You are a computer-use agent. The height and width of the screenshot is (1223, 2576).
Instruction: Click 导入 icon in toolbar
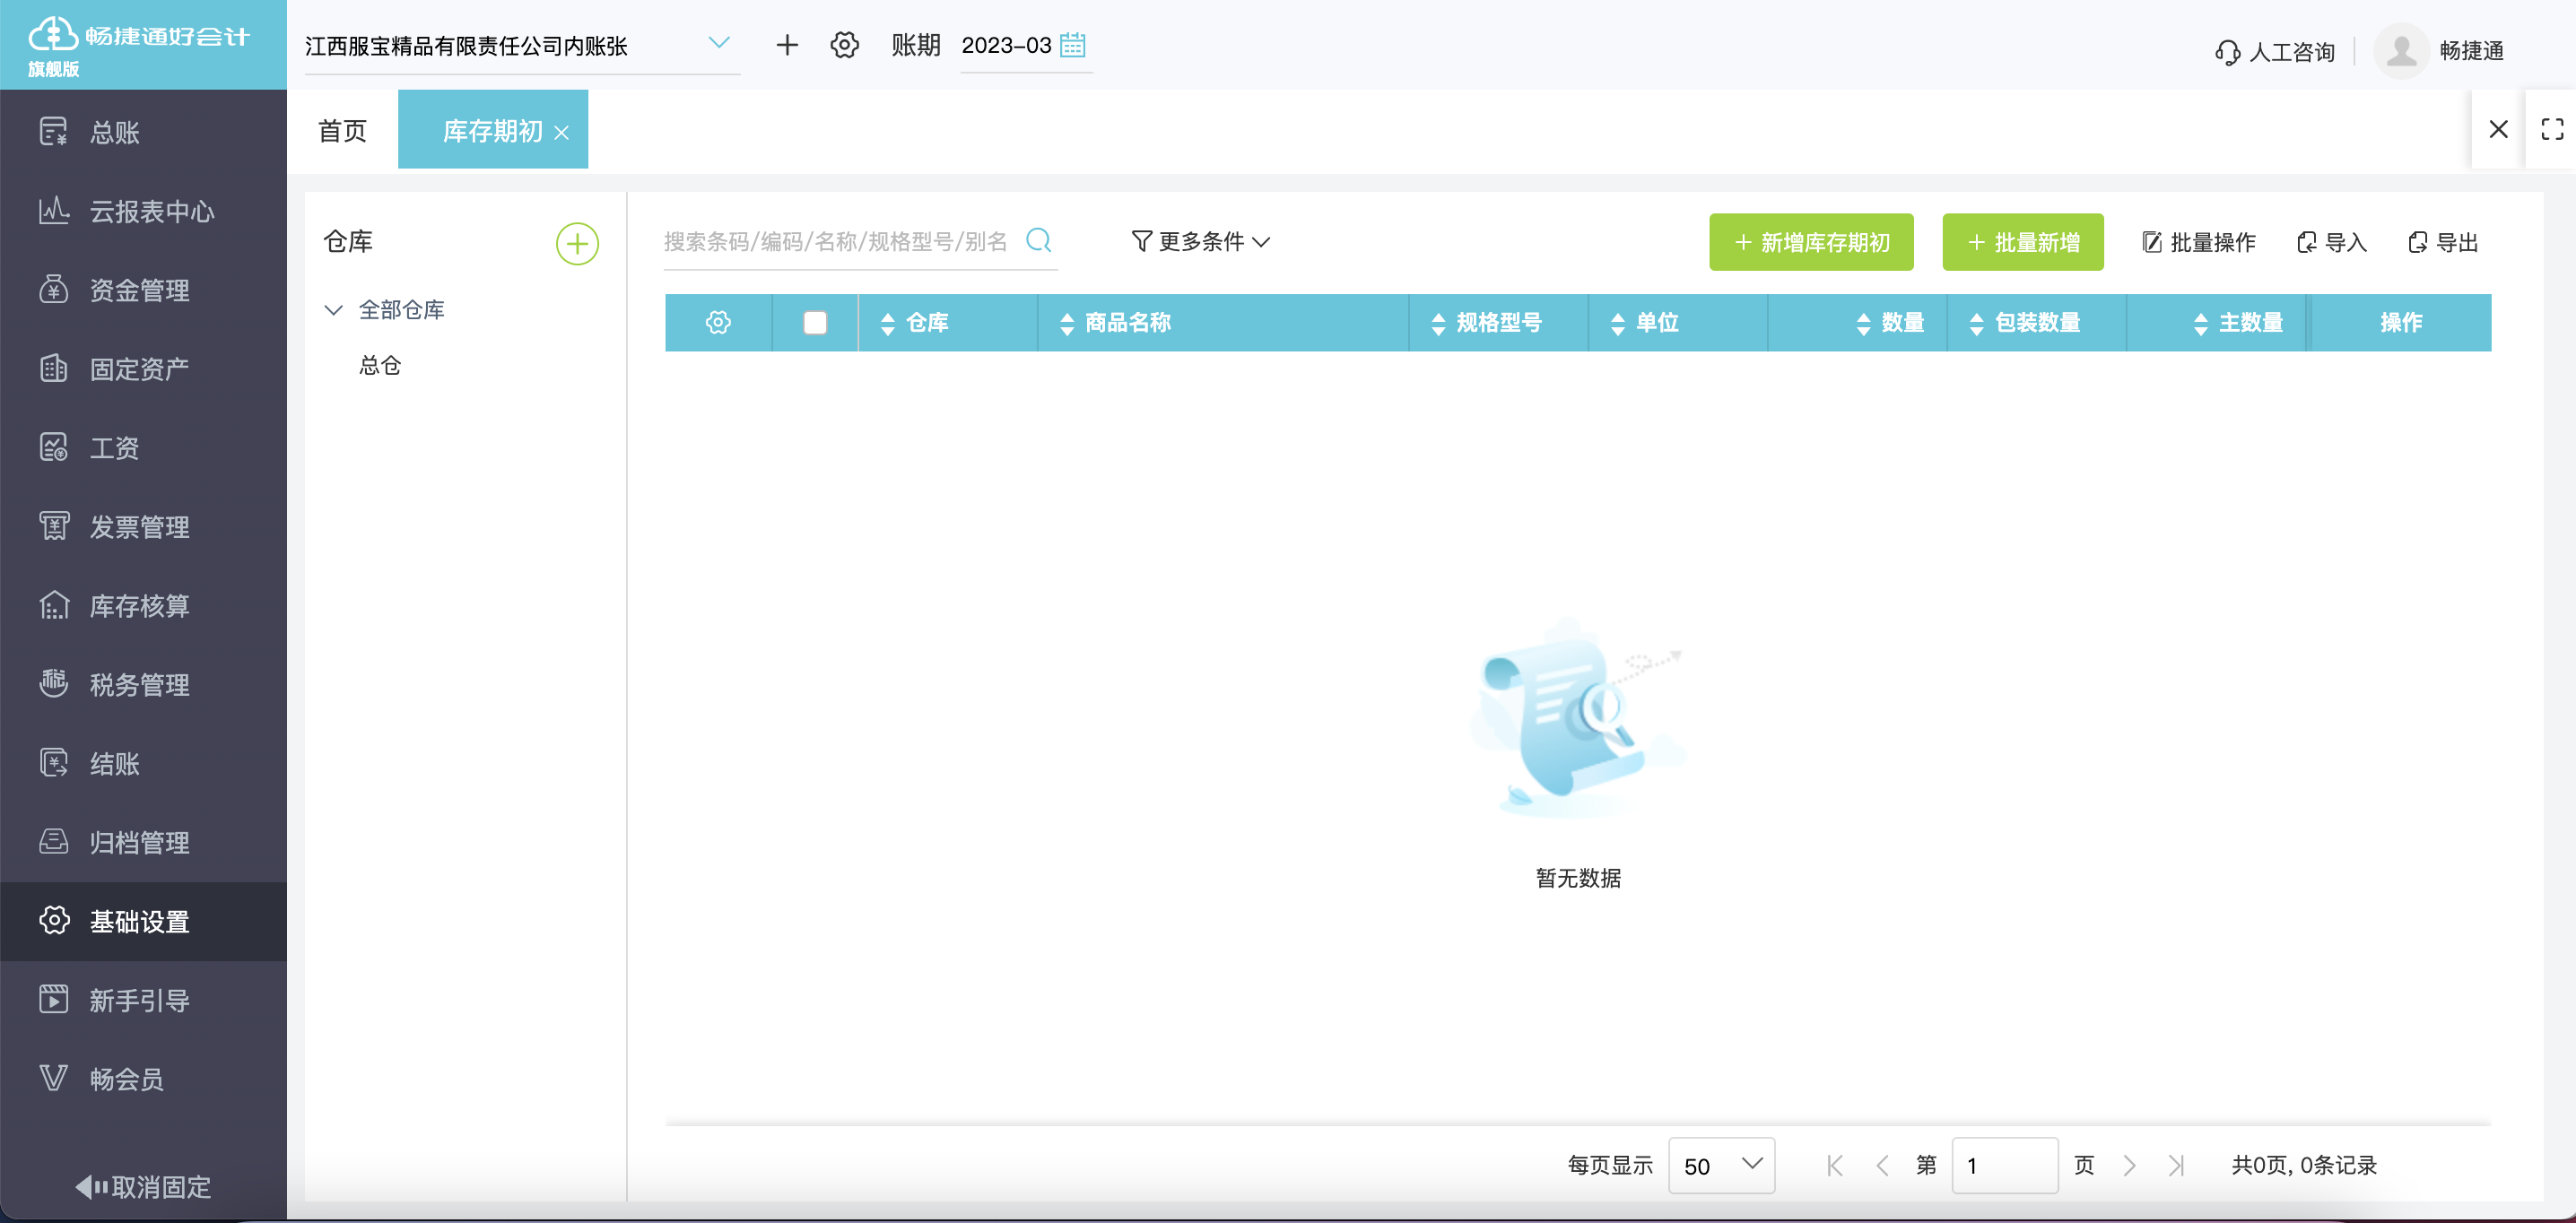[x=2308, y=241]
